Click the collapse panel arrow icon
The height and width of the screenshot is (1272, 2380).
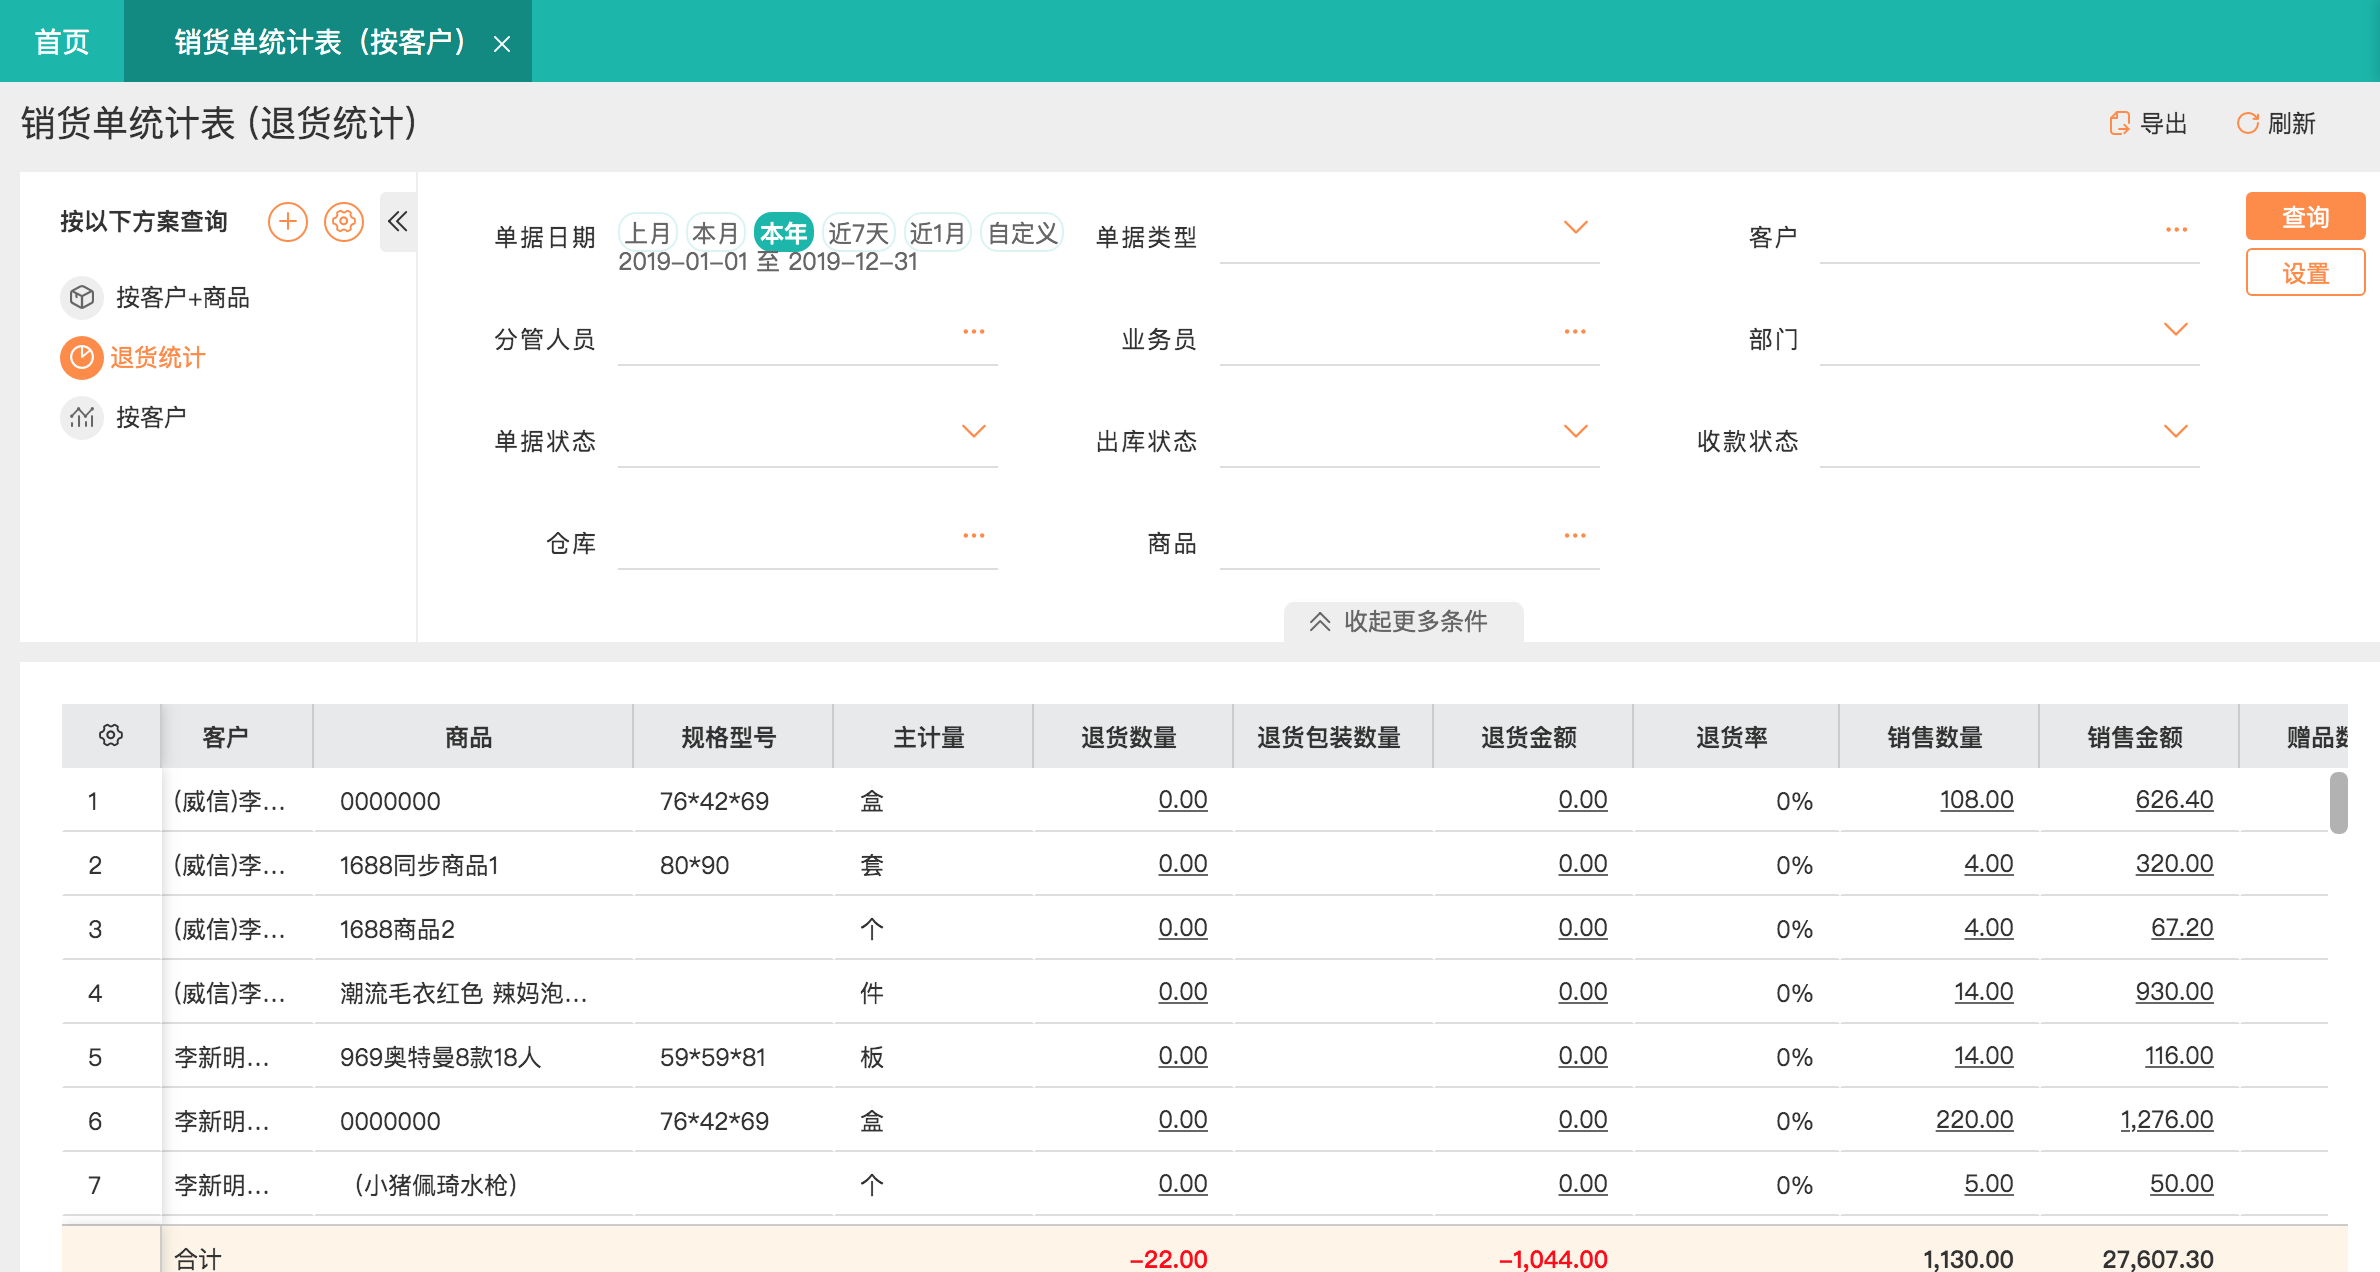pos(397,222)
